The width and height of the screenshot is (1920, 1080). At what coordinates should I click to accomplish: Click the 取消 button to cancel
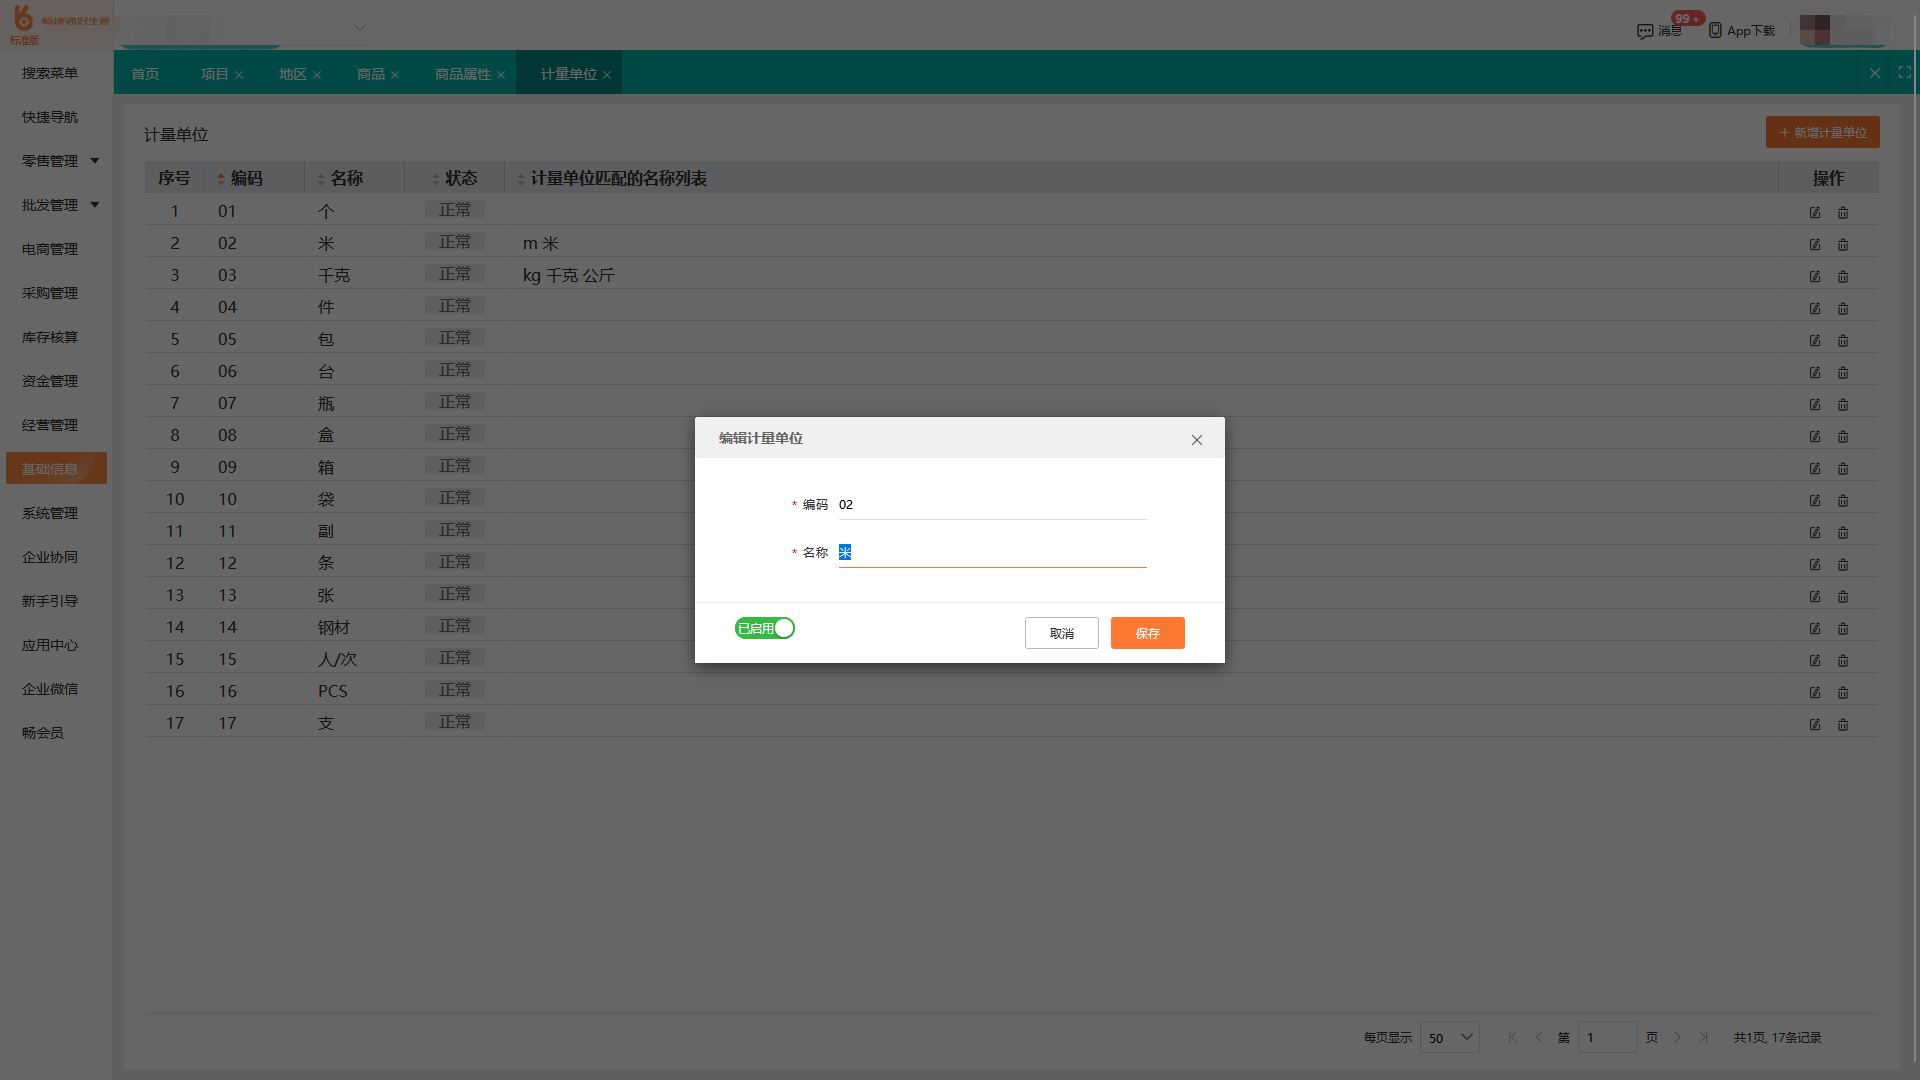point(1062,633)
